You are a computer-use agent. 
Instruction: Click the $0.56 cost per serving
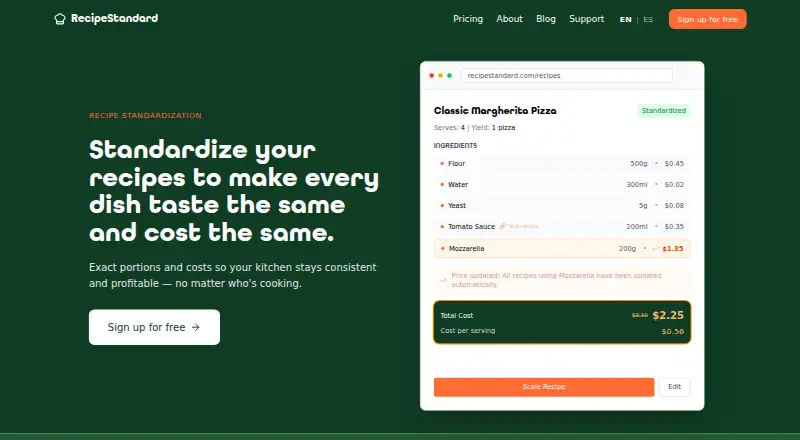click(x=672, y=331)
